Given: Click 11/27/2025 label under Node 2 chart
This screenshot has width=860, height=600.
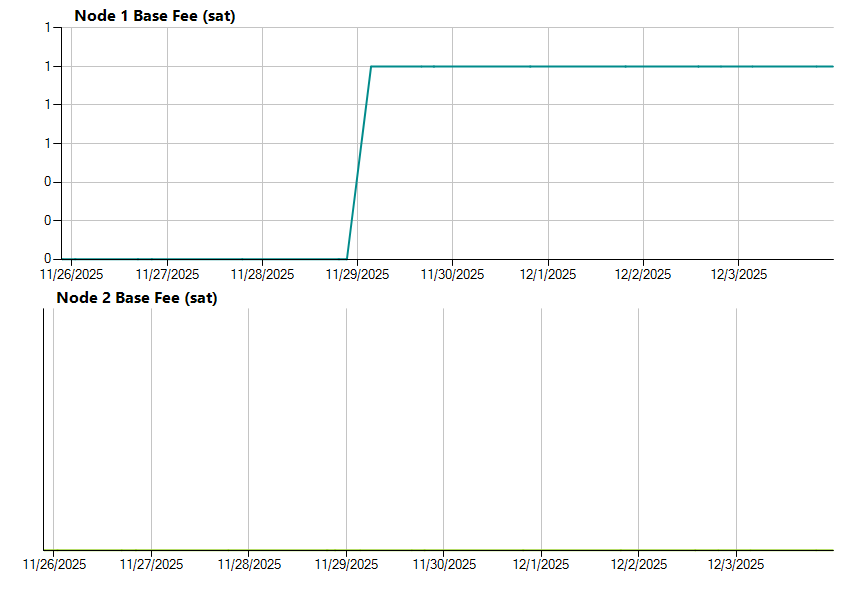Looking at the screenshot, I should (x=151, y=565).
